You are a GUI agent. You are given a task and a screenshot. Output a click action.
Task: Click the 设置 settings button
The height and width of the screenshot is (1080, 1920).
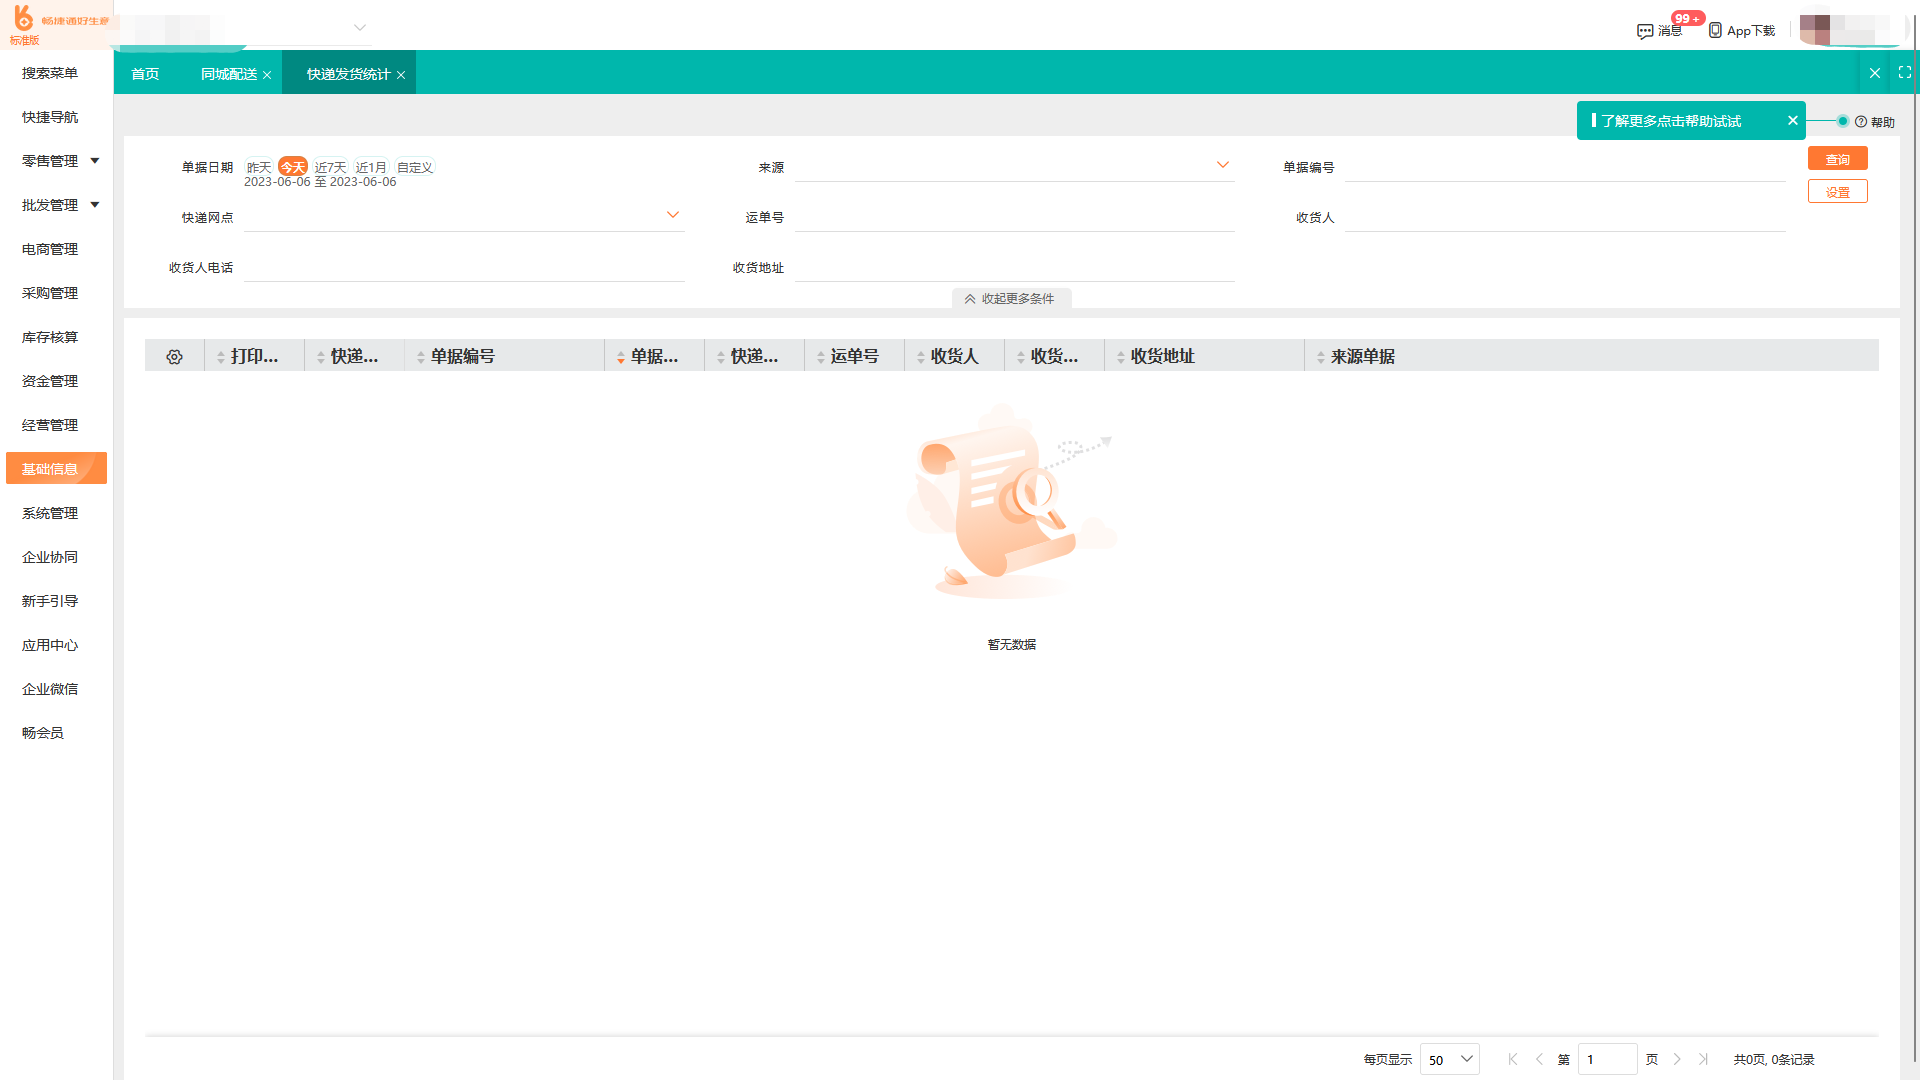[1838, 191]
